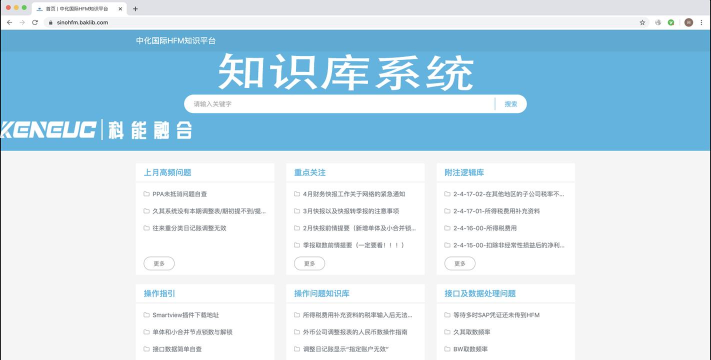Viewport: 711px width, 360px height.
Task: Click folder icon beside 单体和小合并节点锁数与解锁
Action: click(146, 332)
